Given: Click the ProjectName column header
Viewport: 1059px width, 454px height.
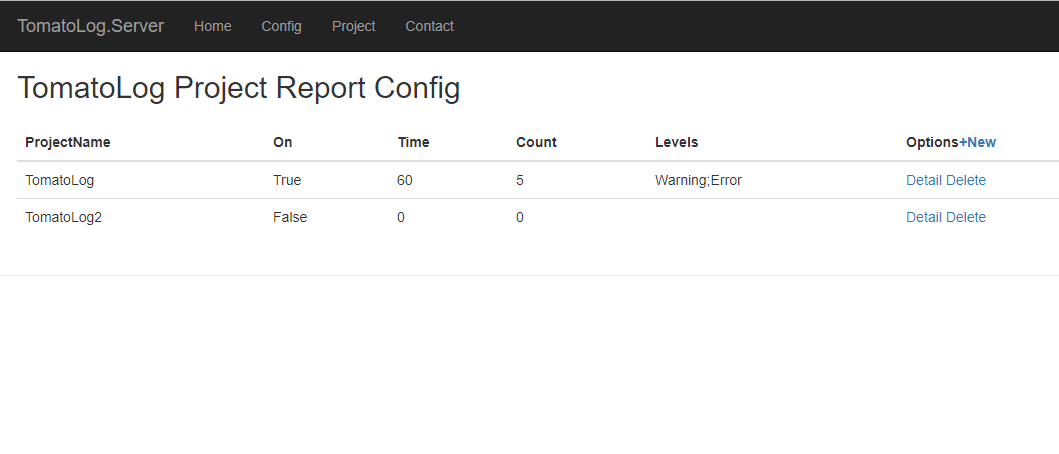Looking at the screenshot, I should click(x=67, y=142).
